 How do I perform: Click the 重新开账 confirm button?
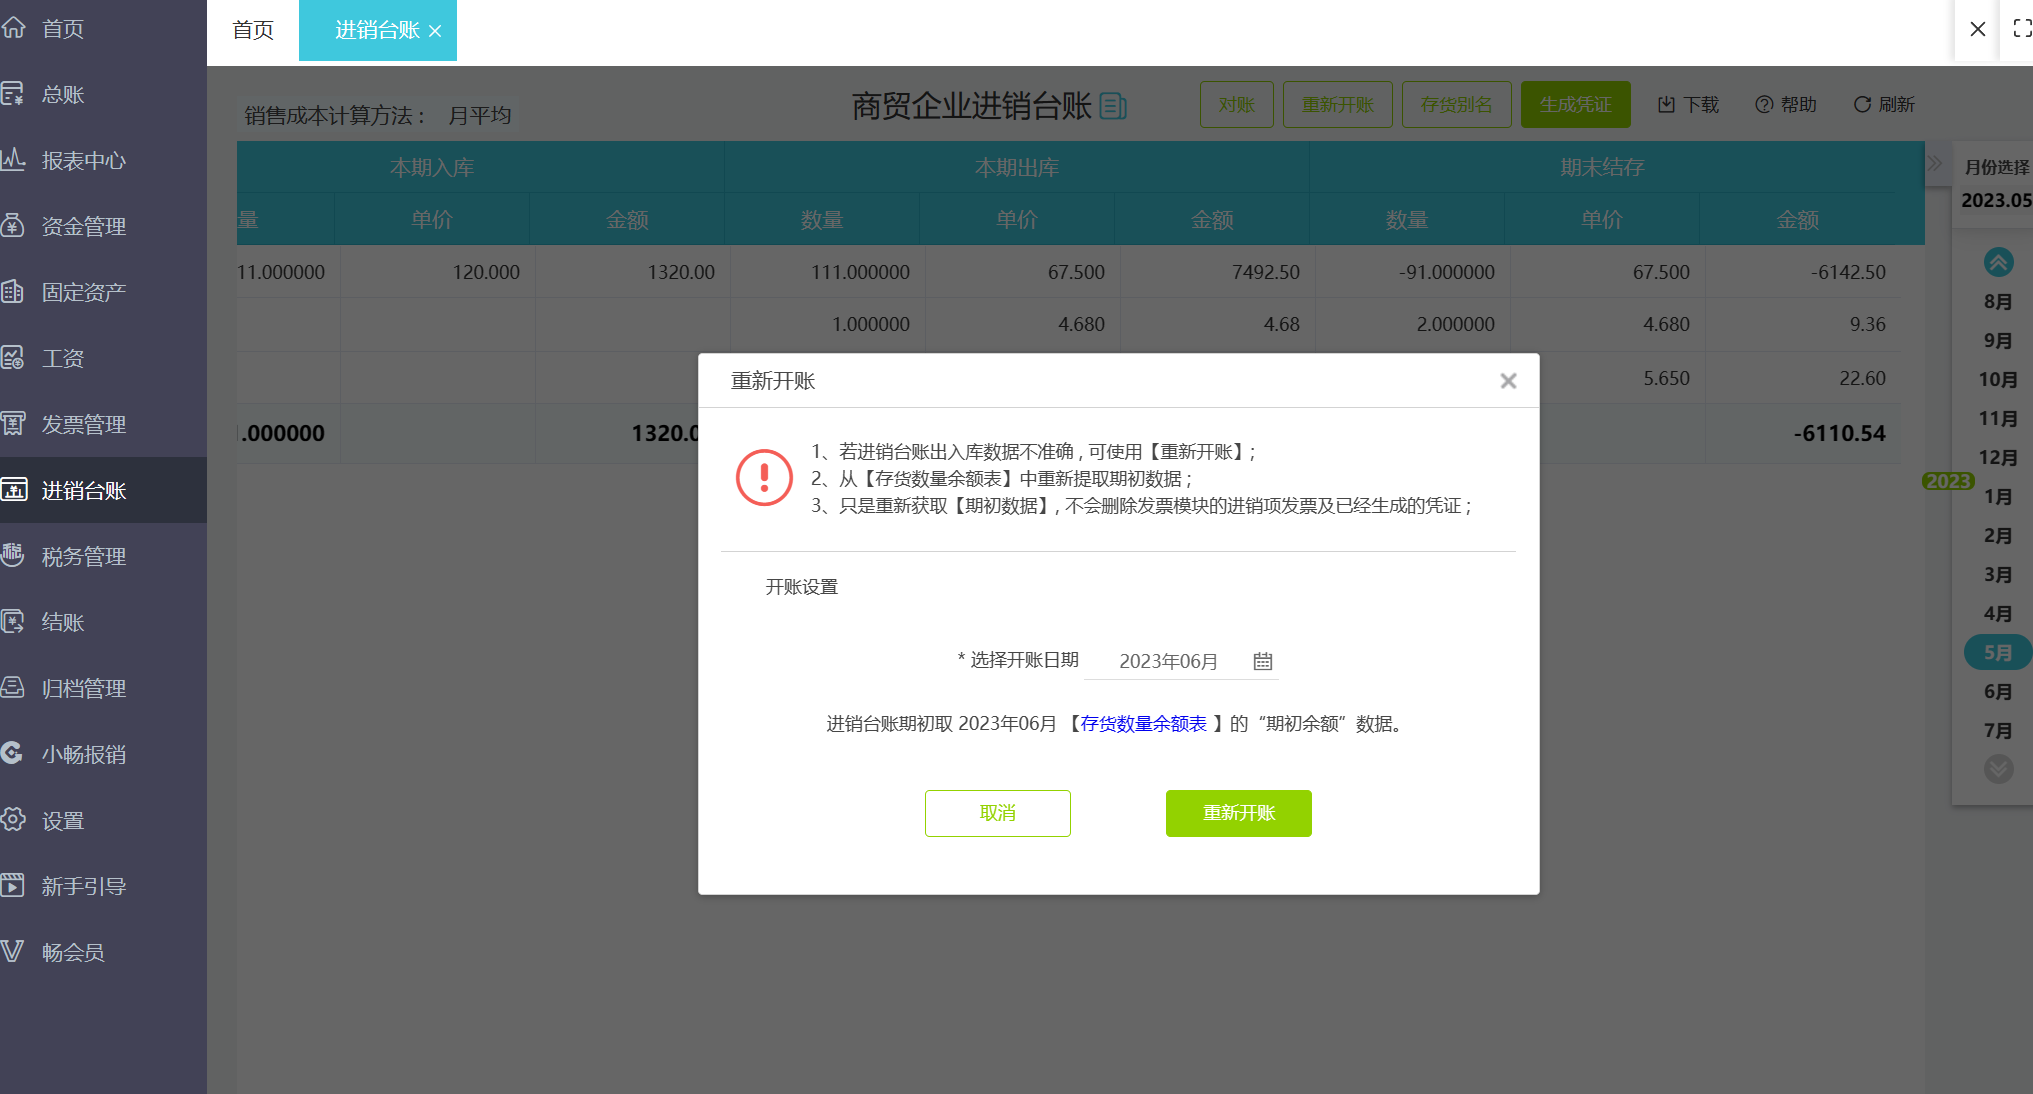[x=1237, y=811]
